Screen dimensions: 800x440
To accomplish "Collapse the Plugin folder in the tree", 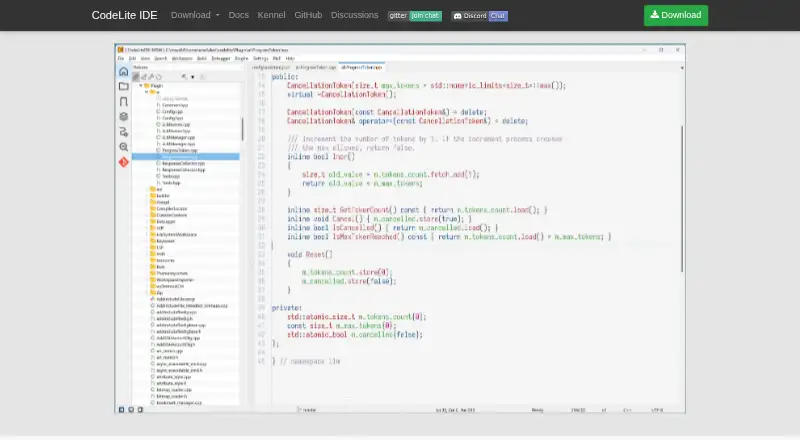I will point(141,86).
